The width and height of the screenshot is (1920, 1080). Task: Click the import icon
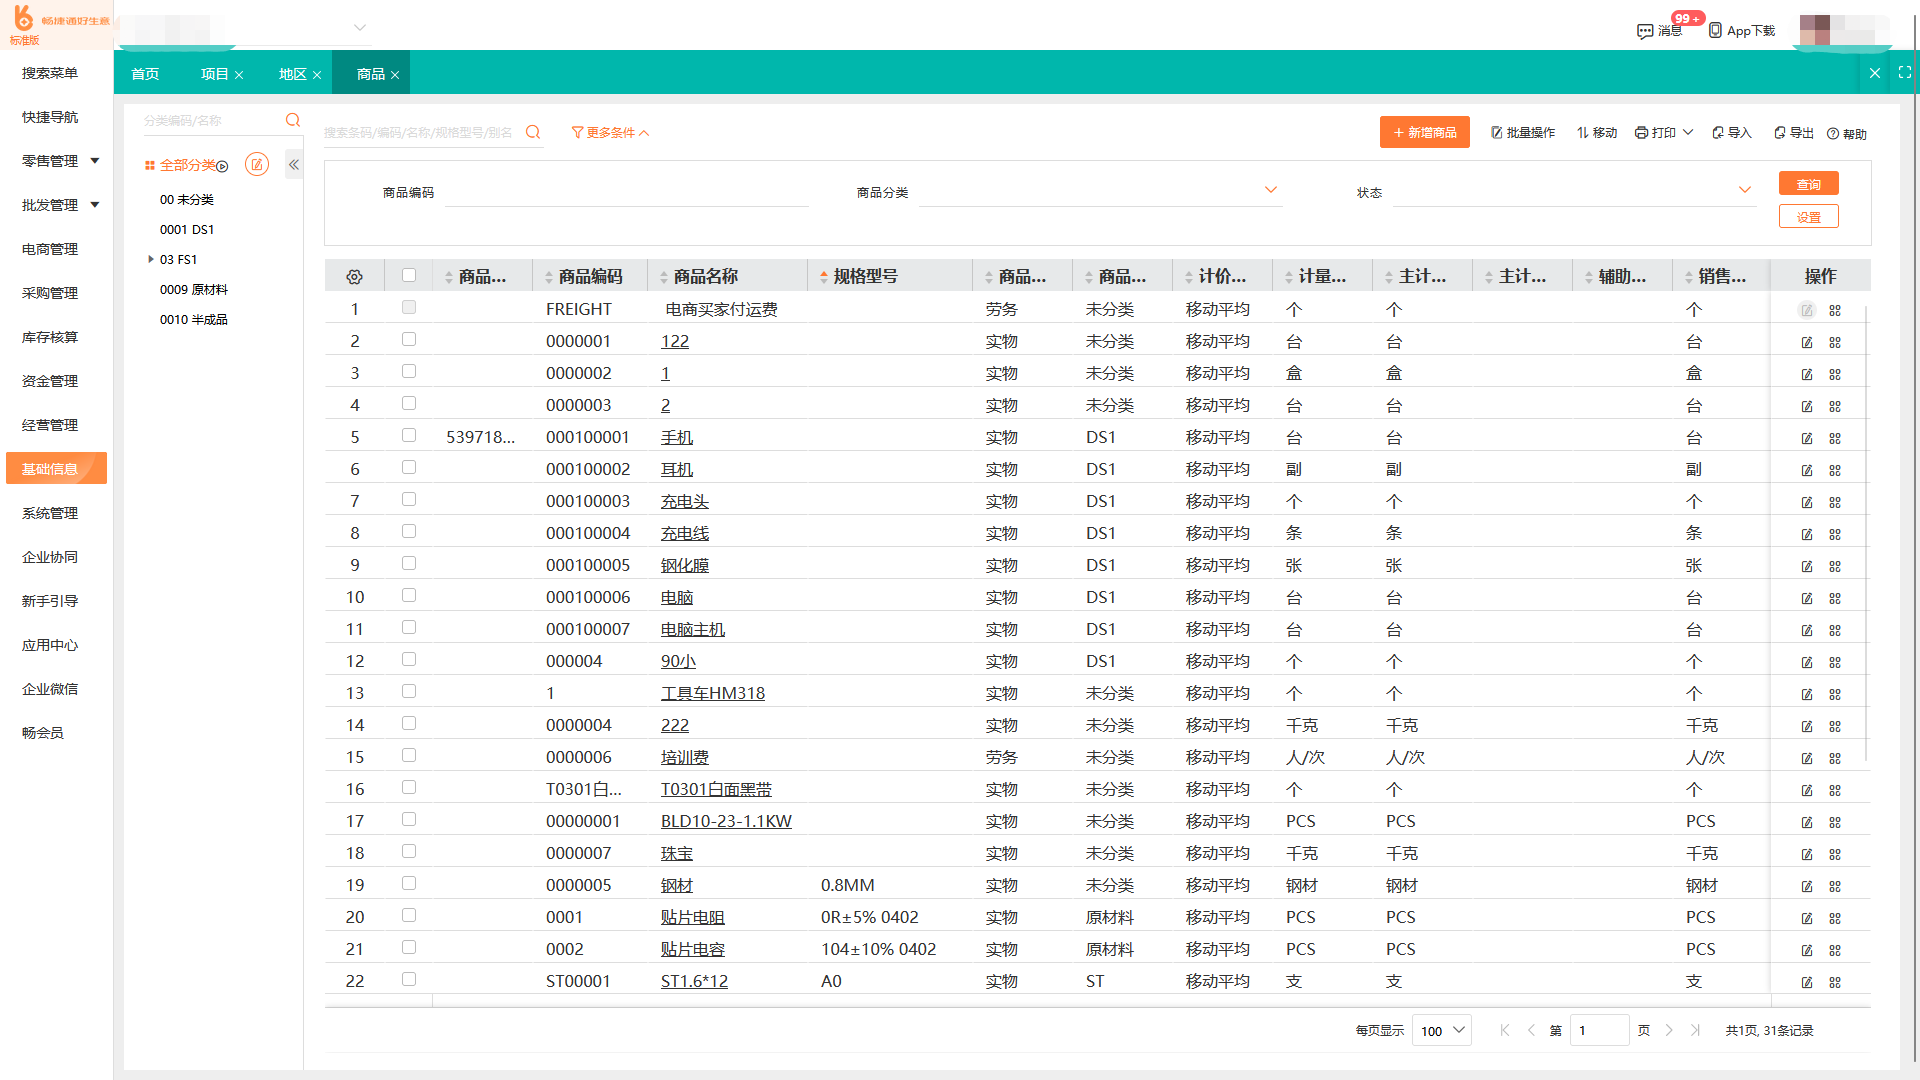point(1730,132)
